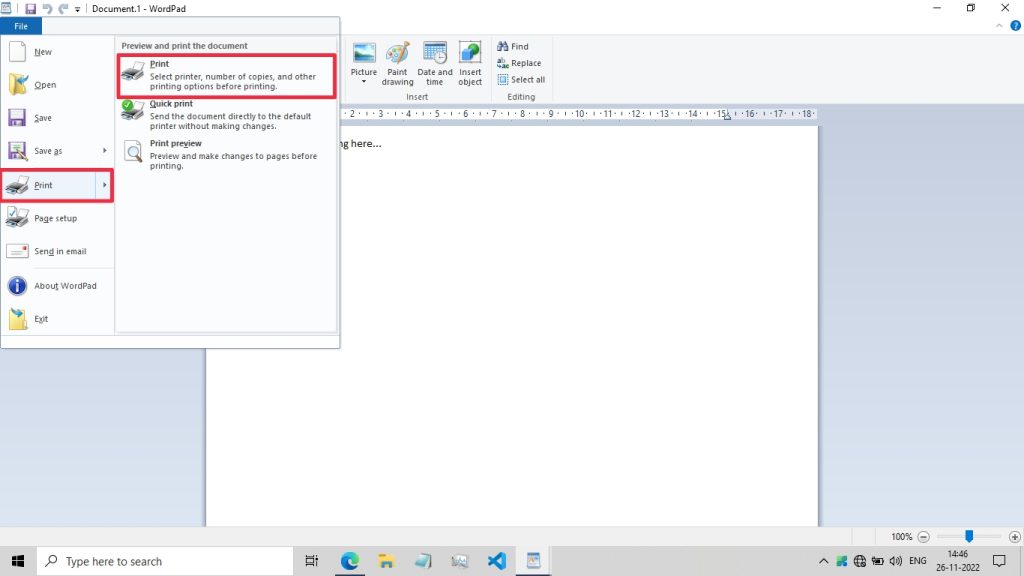
Task: Click the right indent marker on the ruler
Action: [727, 116]
